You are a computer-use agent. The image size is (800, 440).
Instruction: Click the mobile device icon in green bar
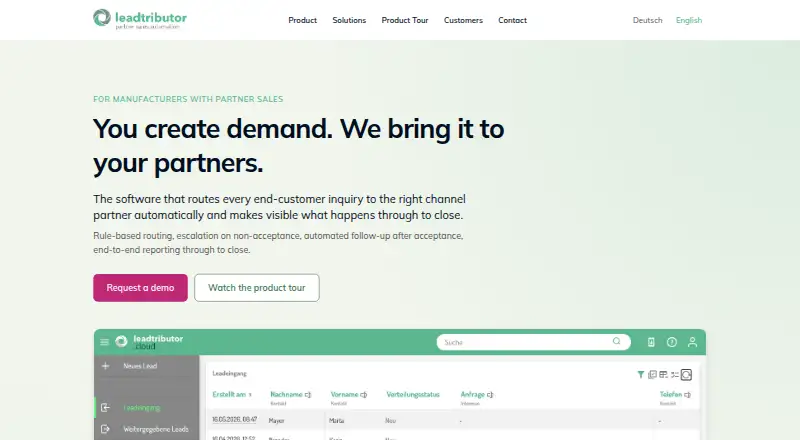pyautogui.click(x=651, y=342)
